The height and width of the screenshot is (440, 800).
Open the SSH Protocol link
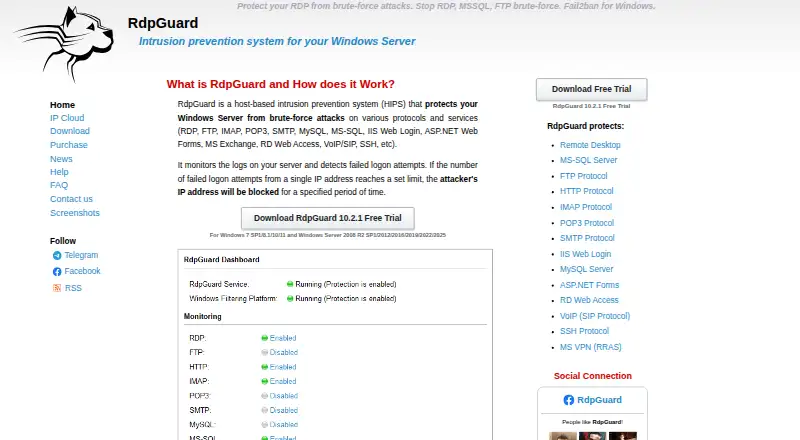(584, 332)
